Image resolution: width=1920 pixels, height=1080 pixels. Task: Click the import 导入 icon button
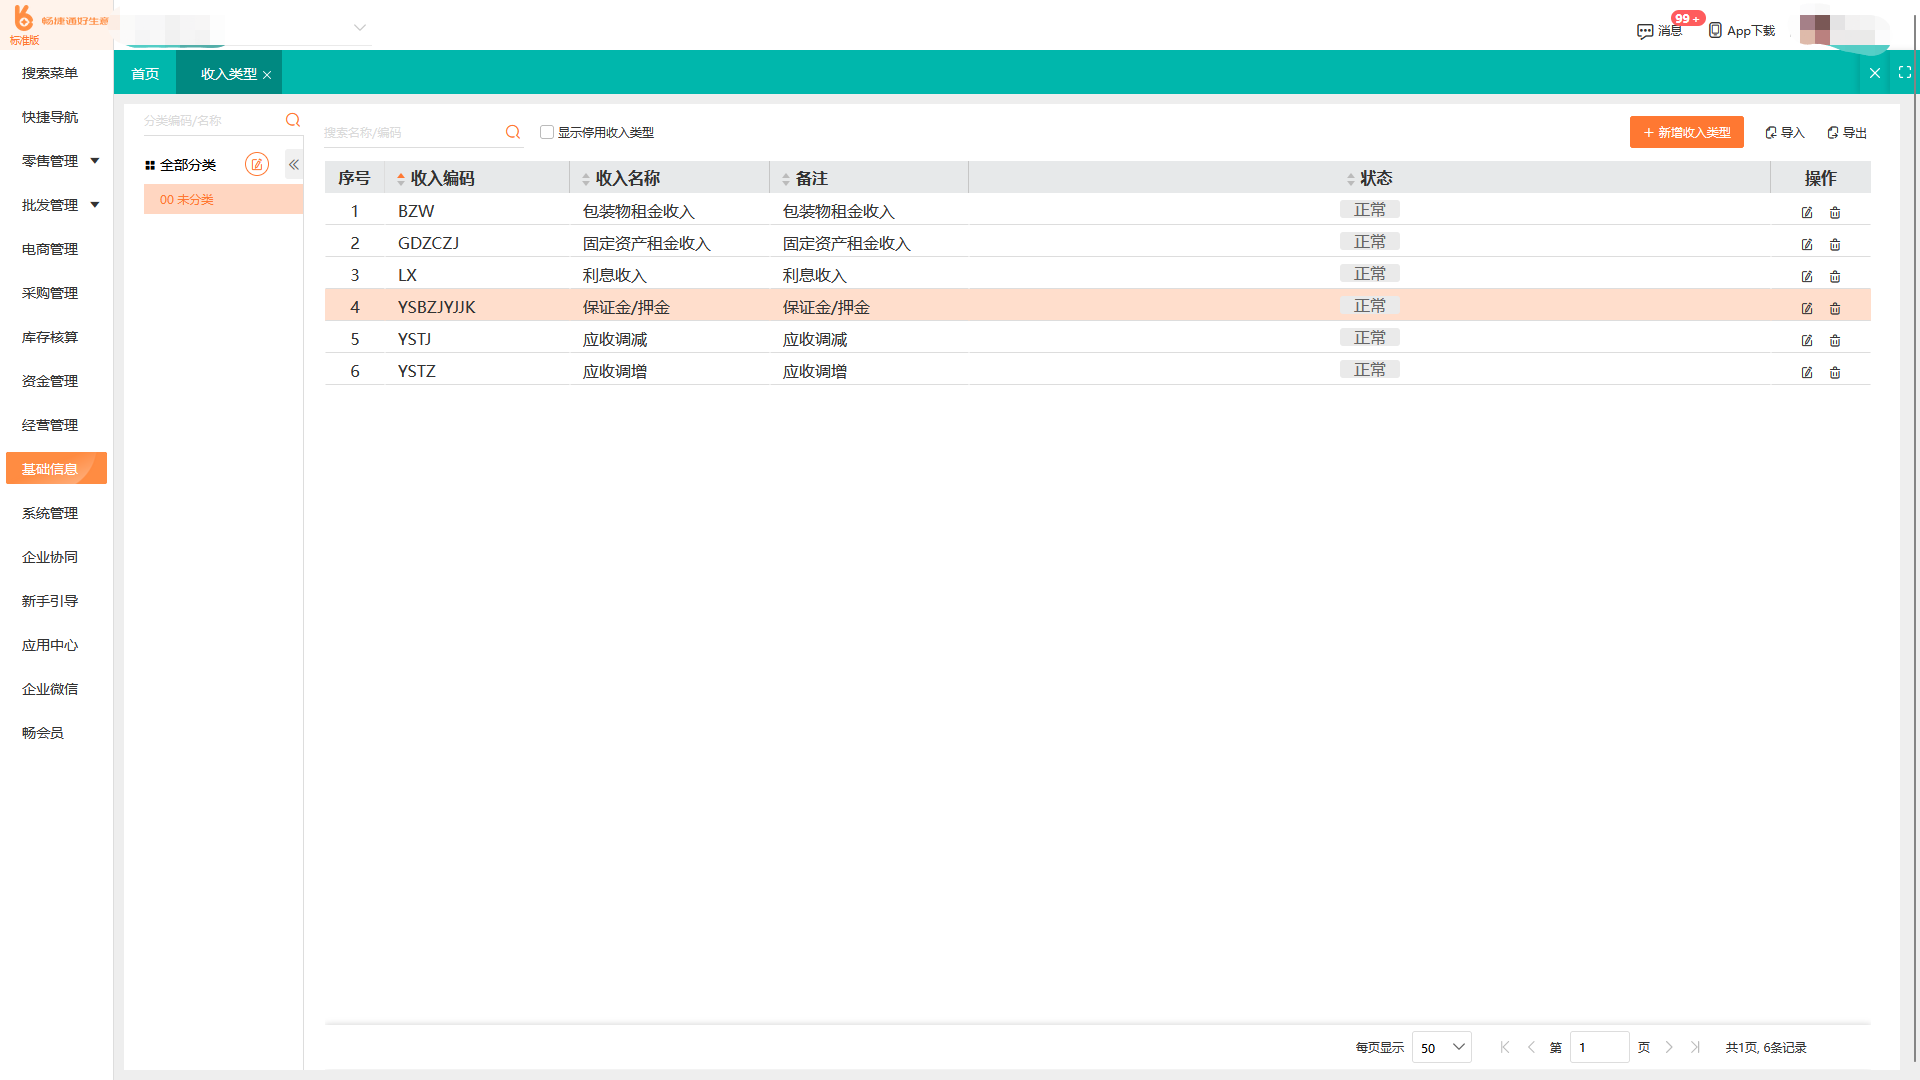[1785, 132]
